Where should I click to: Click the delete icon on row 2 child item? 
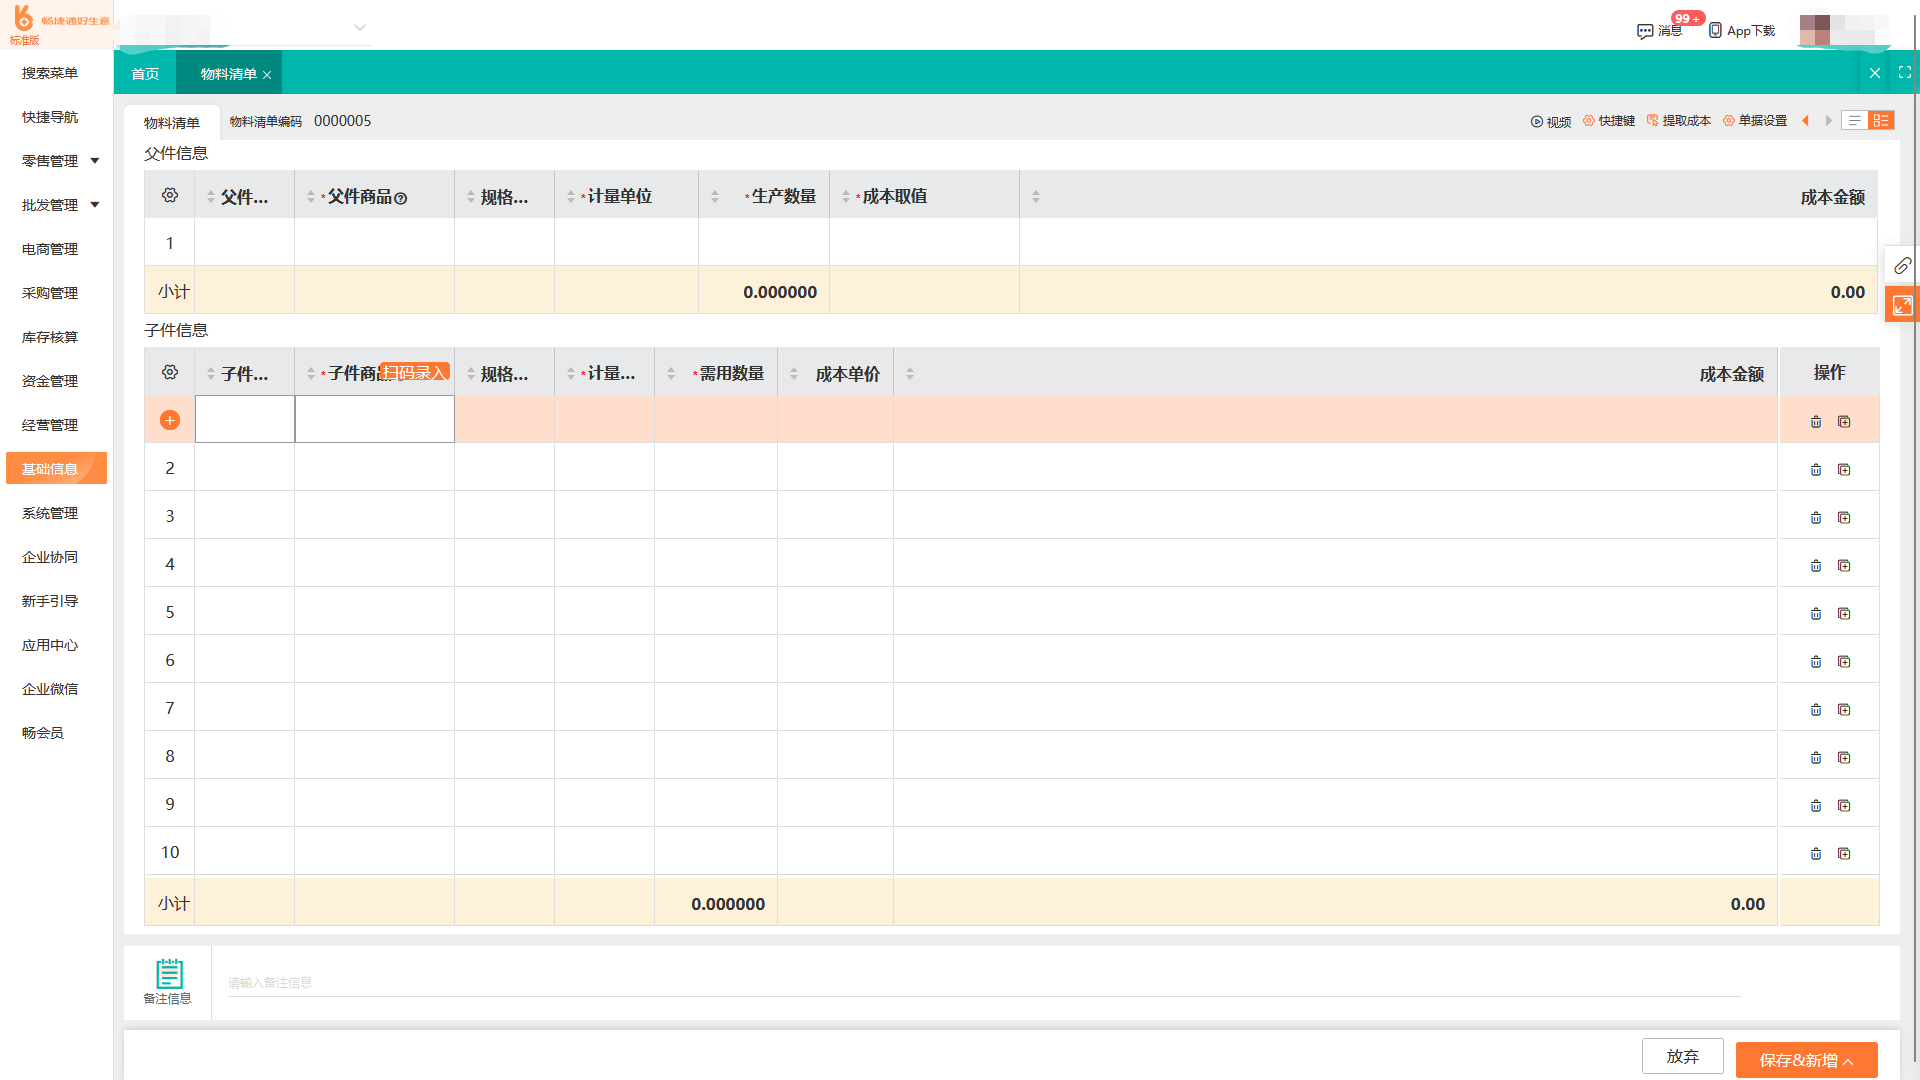(x=1816, y=469)
